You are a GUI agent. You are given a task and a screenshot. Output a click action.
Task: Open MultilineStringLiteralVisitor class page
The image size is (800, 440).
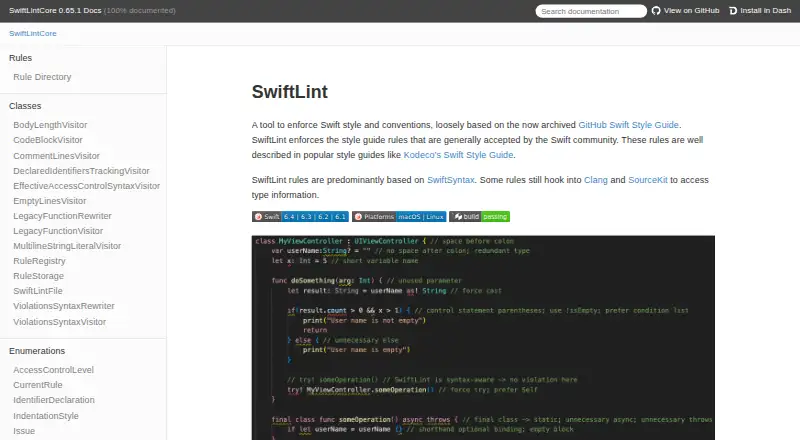67,246
